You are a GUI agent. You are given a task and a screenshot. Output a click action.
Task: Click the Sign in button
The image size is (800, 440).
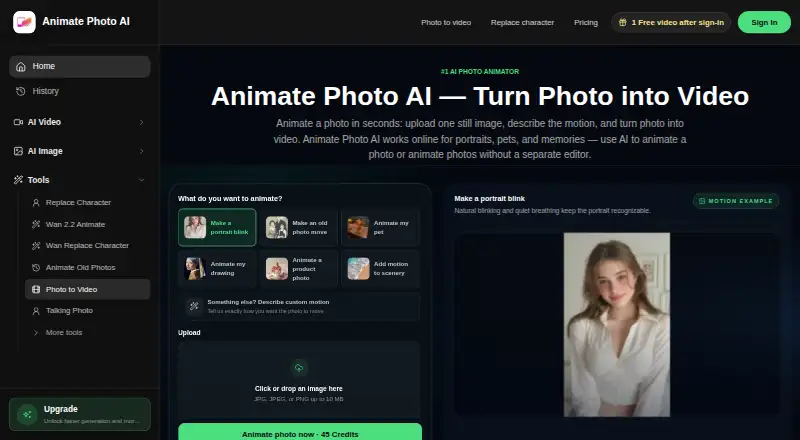pos(764,22)
